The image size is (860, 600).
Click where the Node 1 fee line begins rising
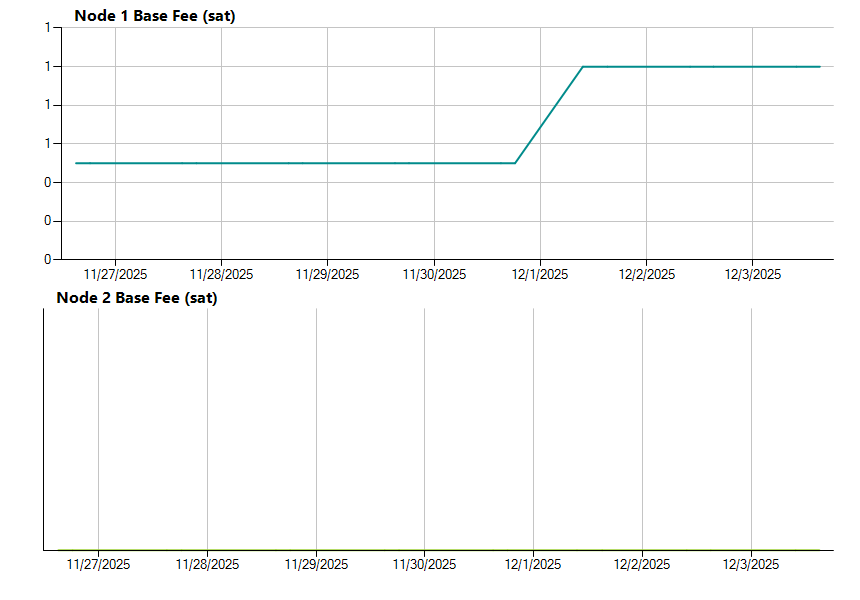point(515,163)
